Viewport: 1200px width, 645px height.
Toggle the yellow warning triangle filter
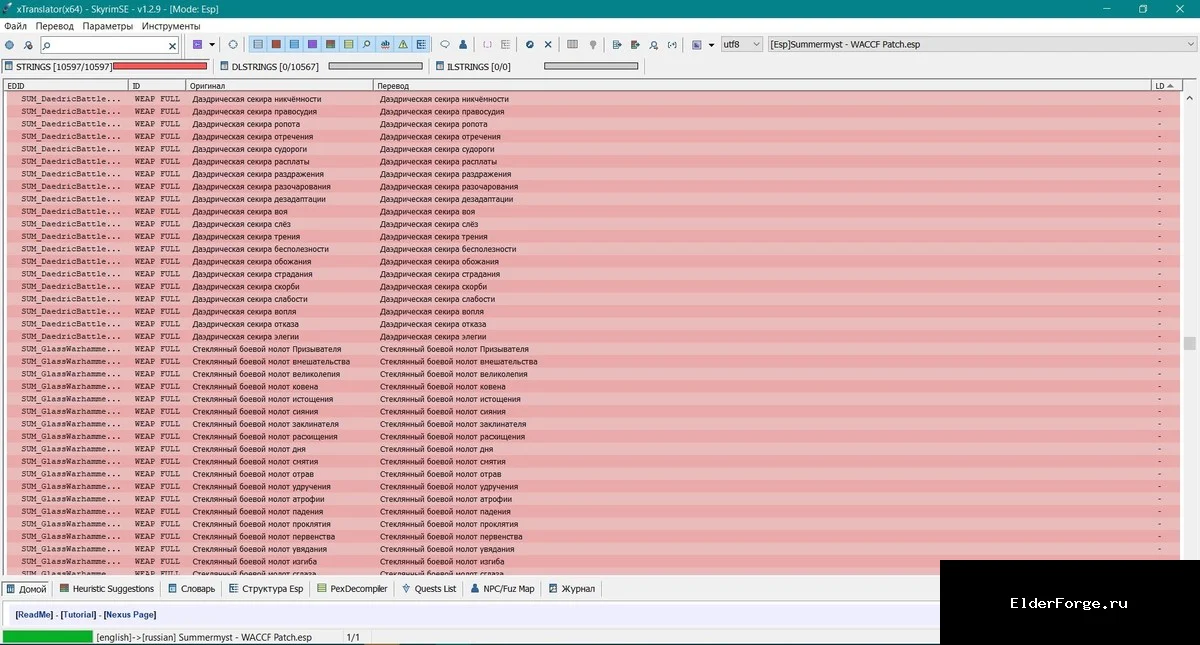coord(403,45)
